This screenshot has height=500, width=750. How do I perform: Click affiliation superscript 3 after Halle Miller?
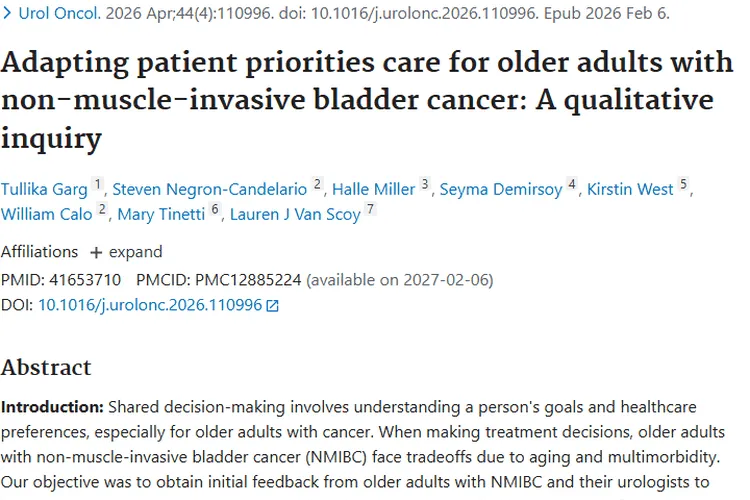(x=425, y=184)
